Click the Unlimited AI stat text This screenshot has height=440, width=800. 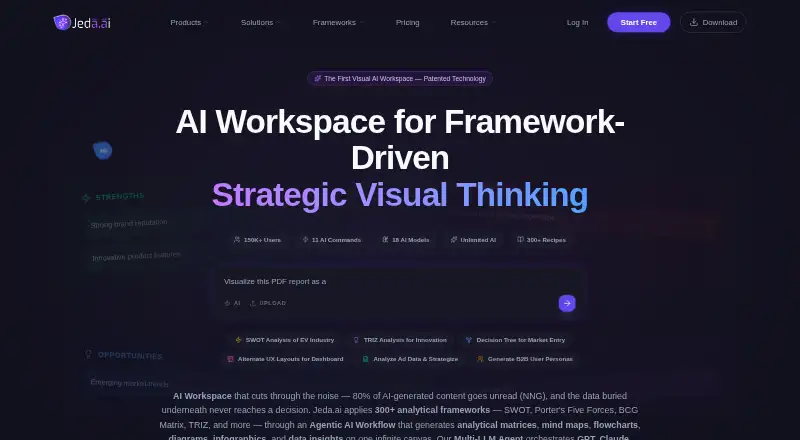pos(478,240)
